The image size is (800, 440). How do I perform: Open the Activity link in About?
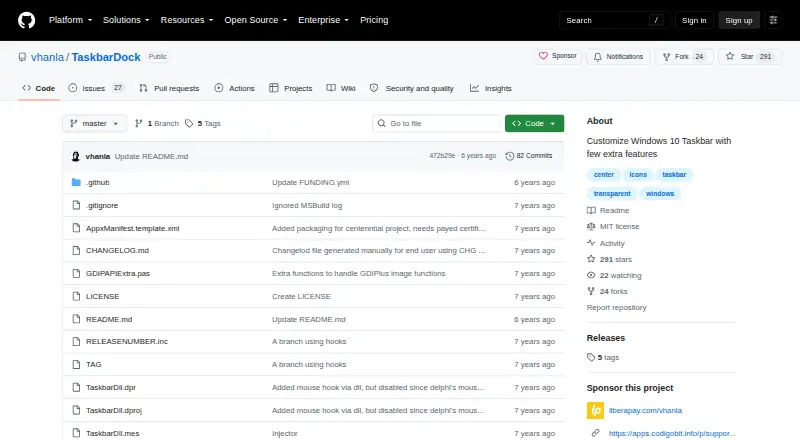(606, 243)
